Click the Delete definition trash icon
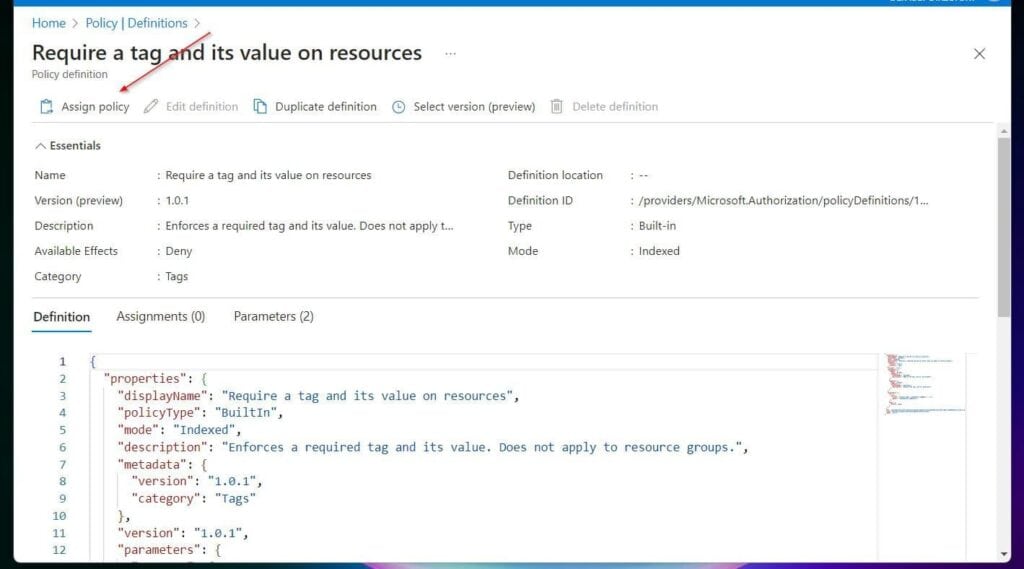The image size is (1024, 569). 556,106
